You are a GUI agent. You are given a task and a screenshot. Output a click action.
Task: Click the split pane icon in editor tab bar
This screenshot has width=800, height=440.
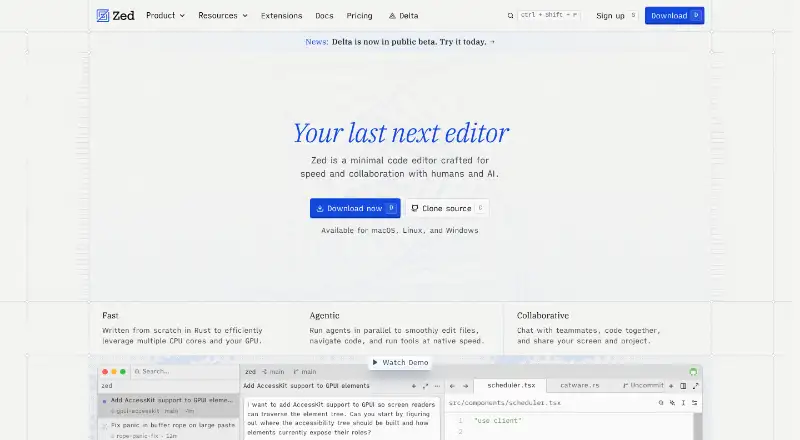(683, 386)
